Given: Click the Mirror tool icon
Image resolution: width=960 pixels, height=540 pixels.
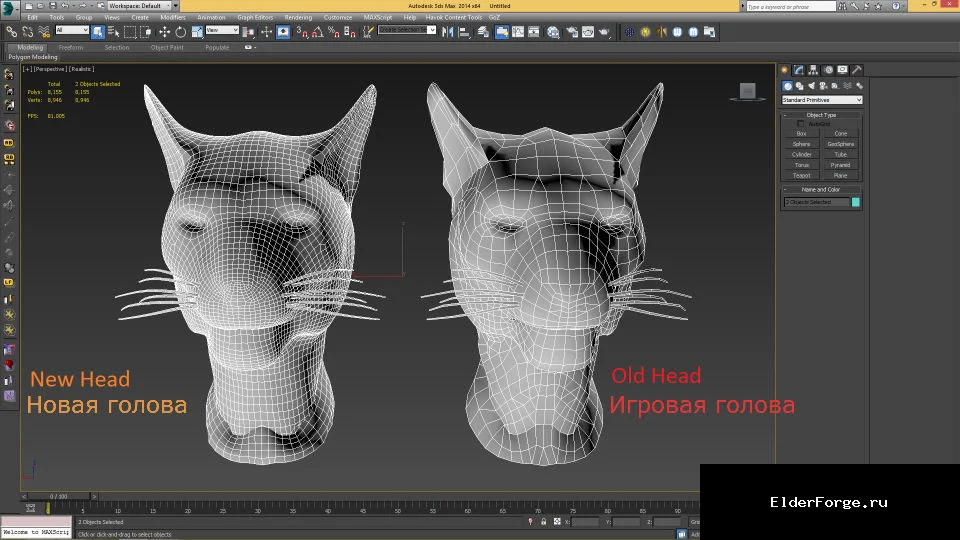Looking at the screenshot, I should coord(447,31).
